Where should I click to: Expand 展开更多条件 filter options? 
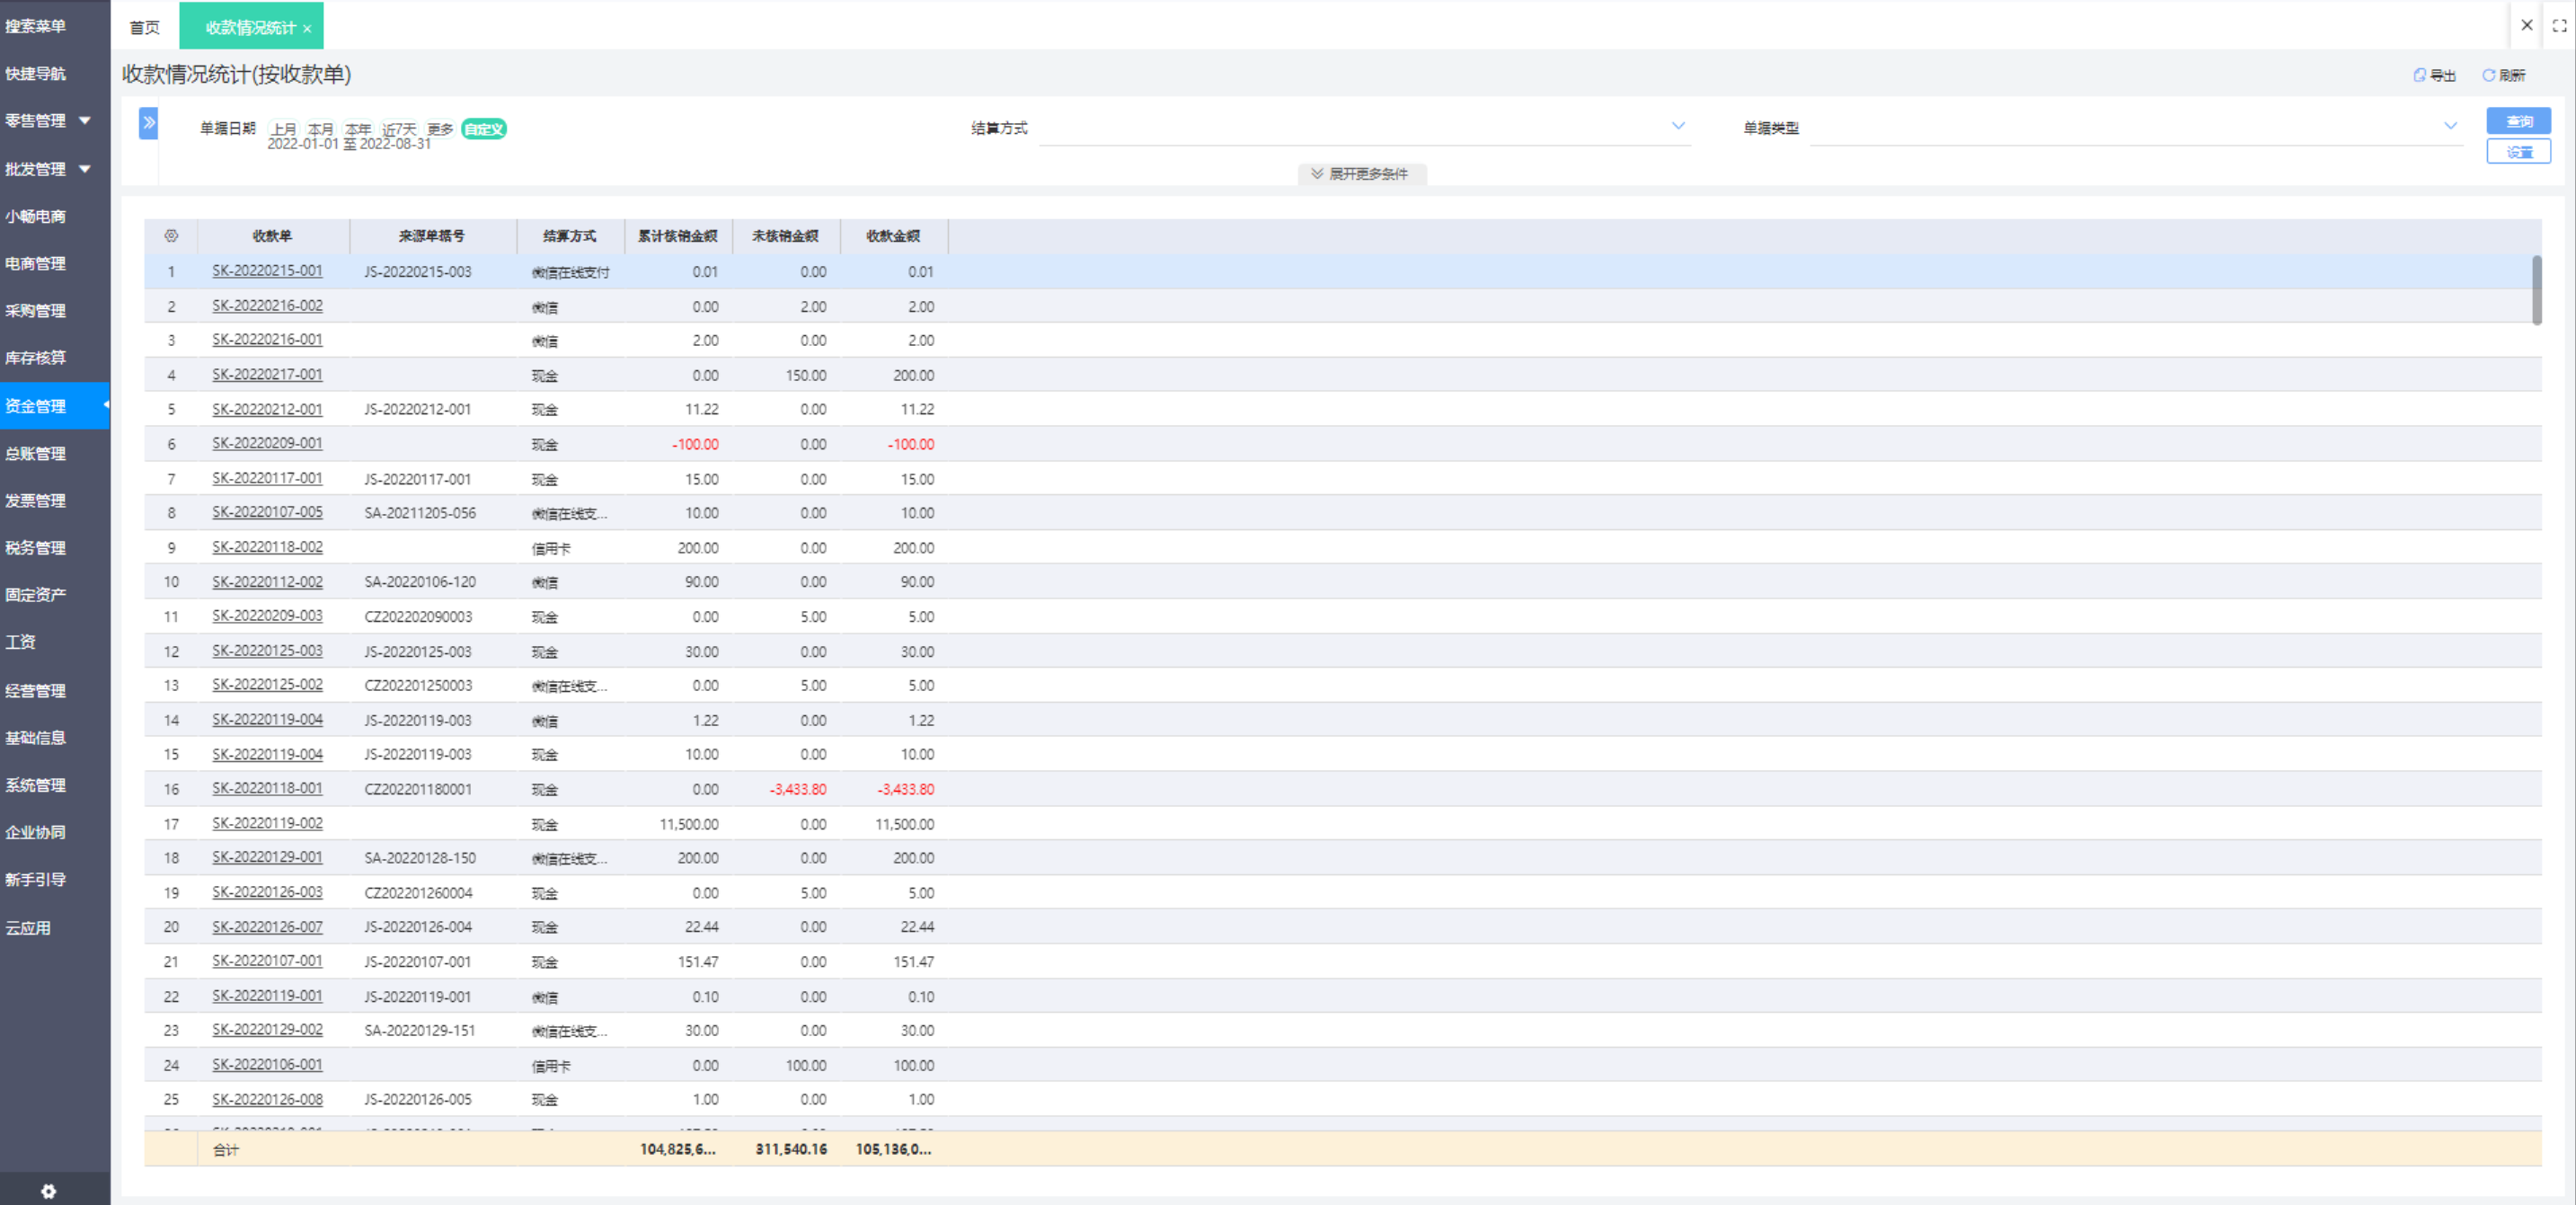[1362, 171]
